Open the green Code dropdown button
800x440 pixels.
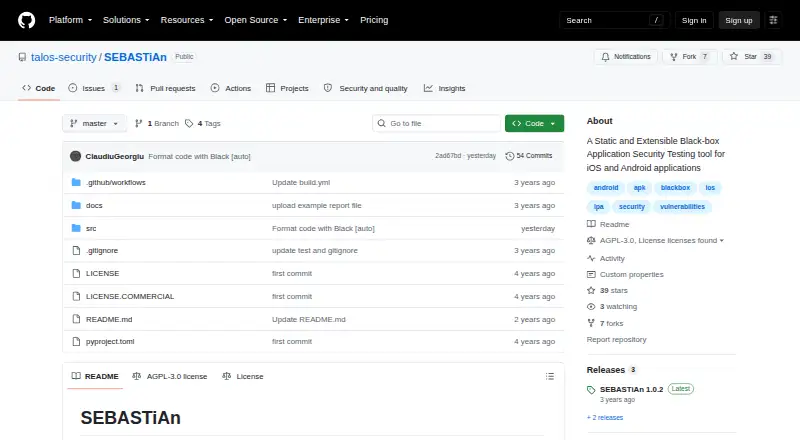pyautogui.click(x=534, y=124)
